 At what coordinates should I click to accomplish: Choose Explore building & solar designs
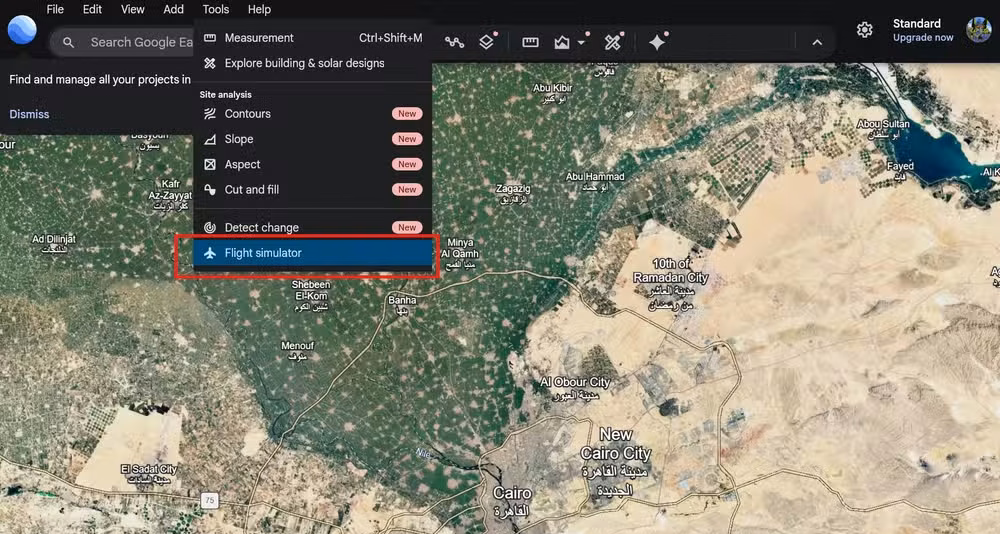pyautogui.click(x=313, y=63)
